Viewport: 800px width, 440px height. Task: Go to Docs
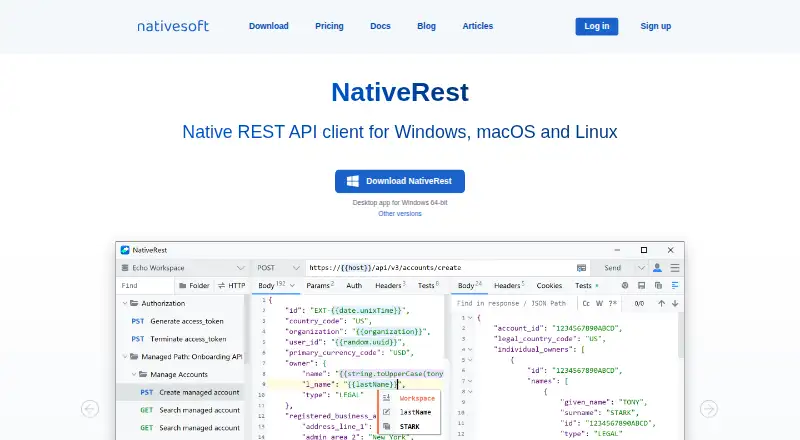pyautogui.click(x=380, y=26)
